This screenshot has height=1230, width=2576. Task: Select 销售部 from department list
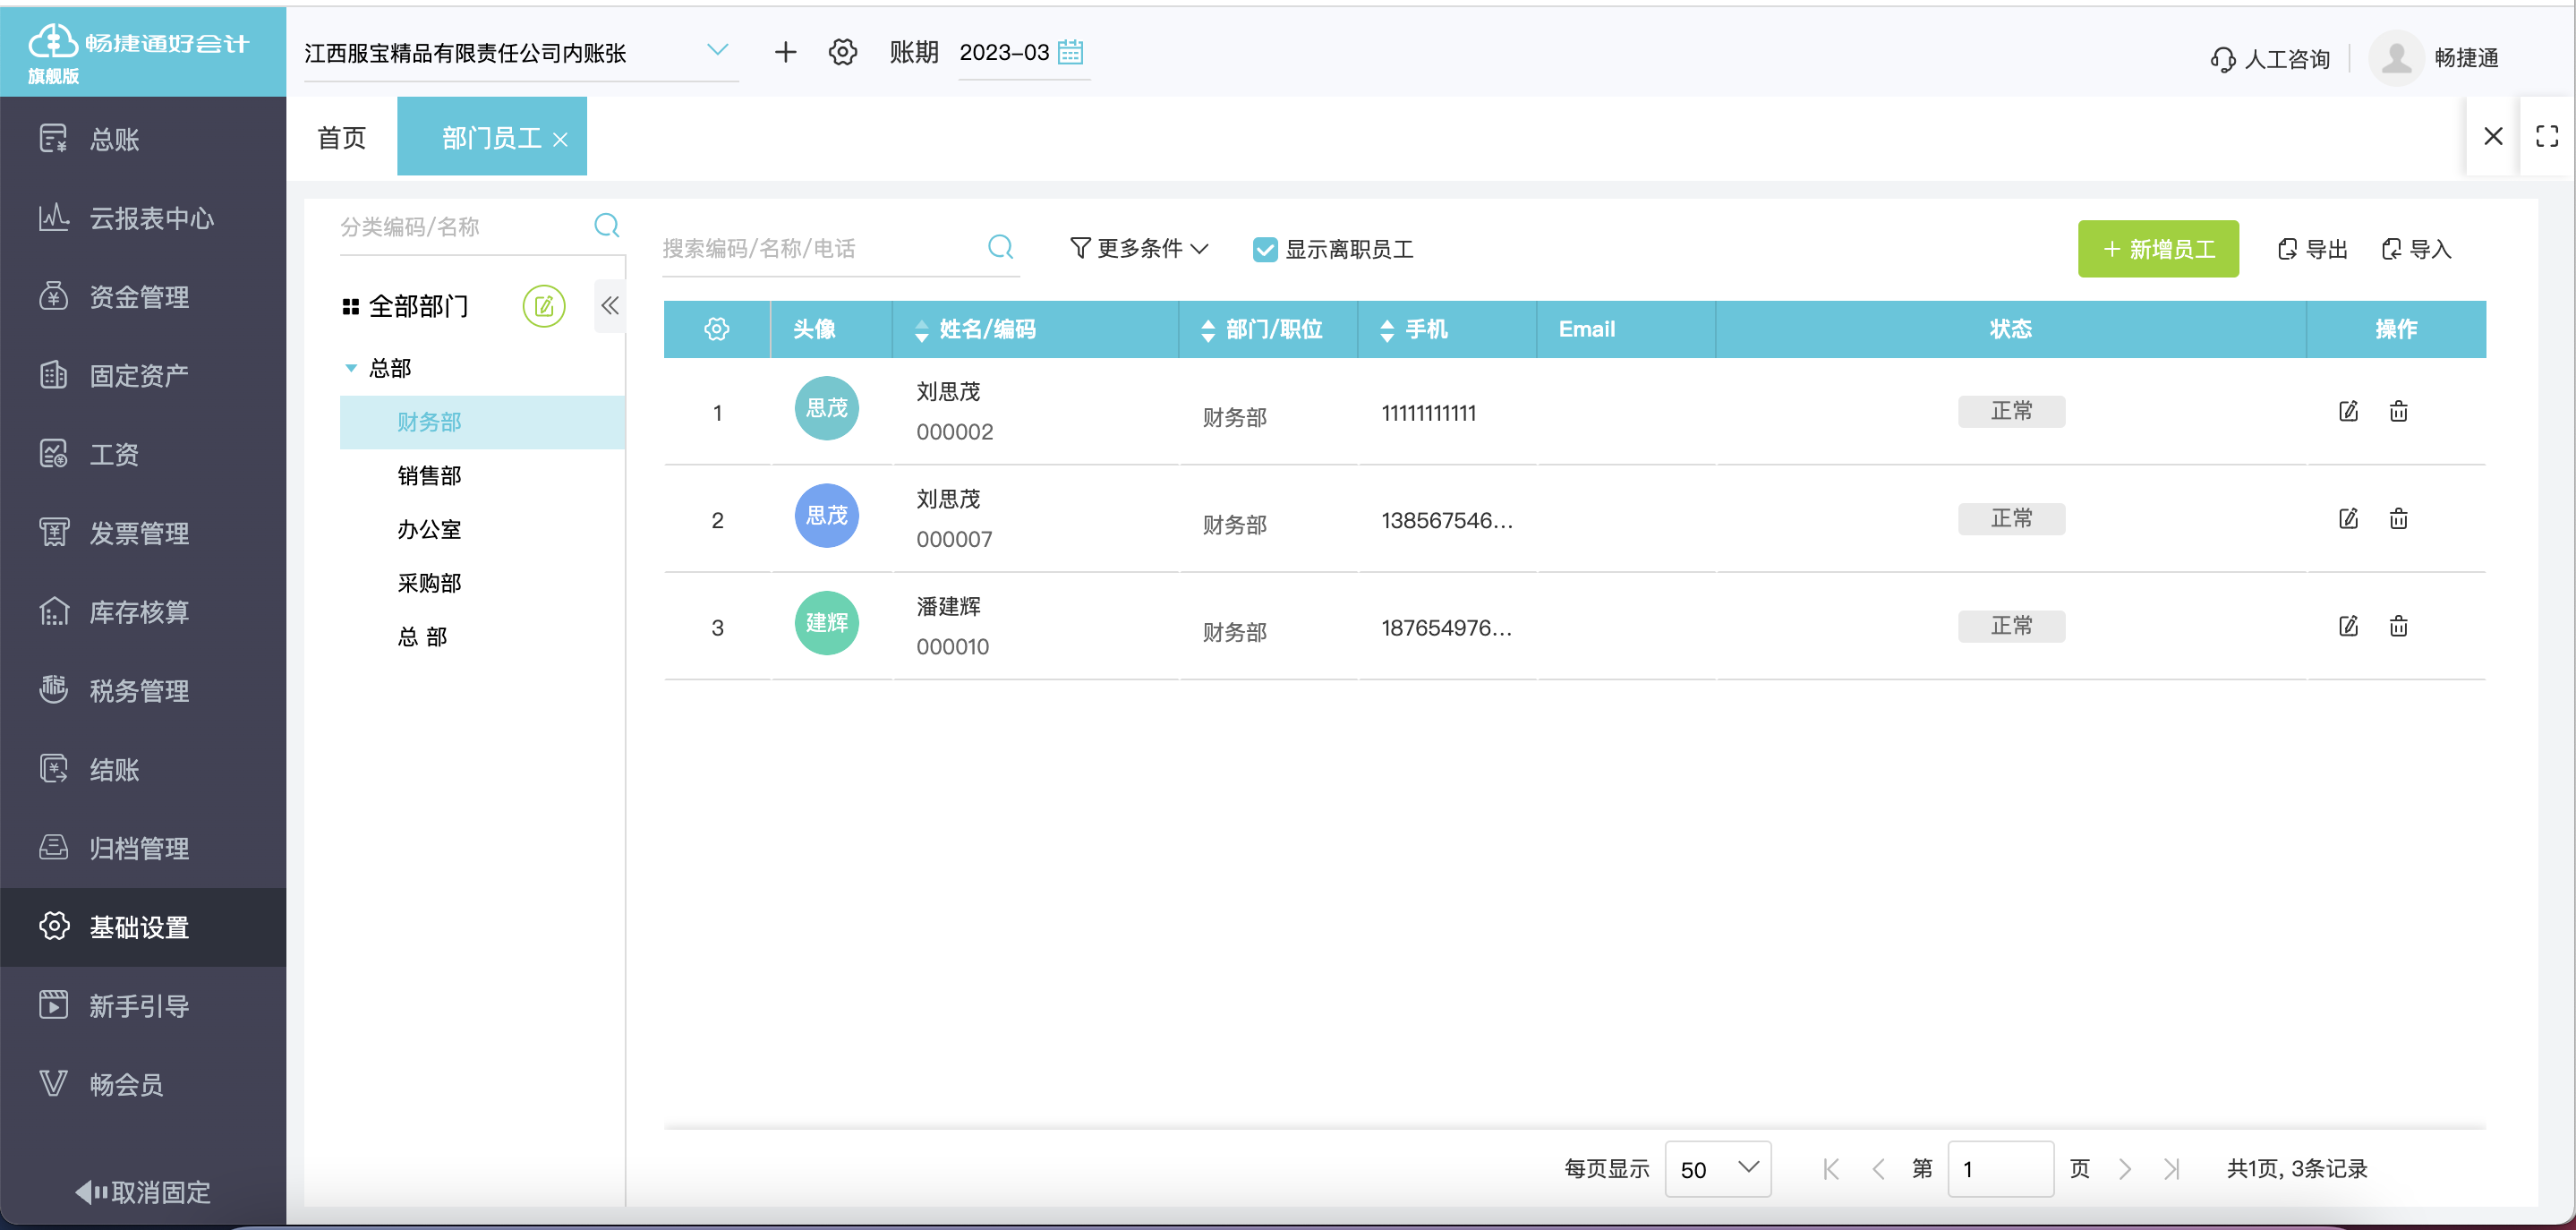click(432, 476)
